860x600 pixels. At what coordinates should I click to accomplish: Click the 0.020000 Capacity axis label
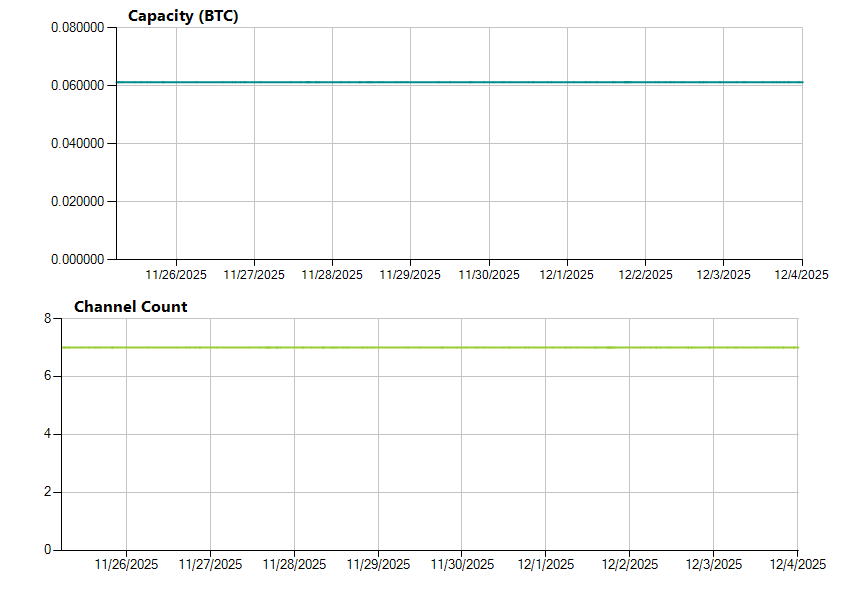(x=77, y=202)
